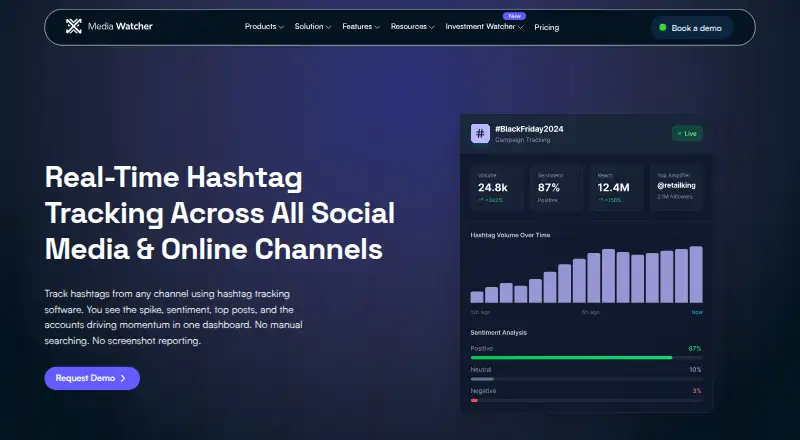800x440 pixels.
Task: Click the Track hashtags from any channel paragraph
Action: [173, 317]
